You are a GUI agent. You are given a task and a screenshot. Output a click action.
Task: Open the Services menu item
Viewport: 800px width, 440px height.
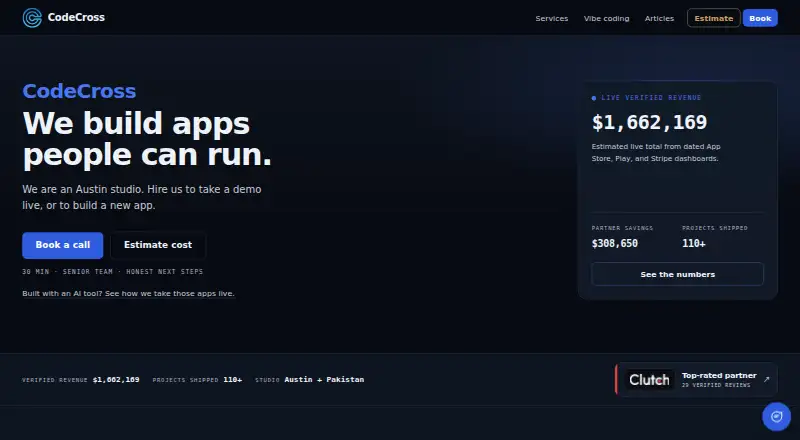[x=552, y=18]
